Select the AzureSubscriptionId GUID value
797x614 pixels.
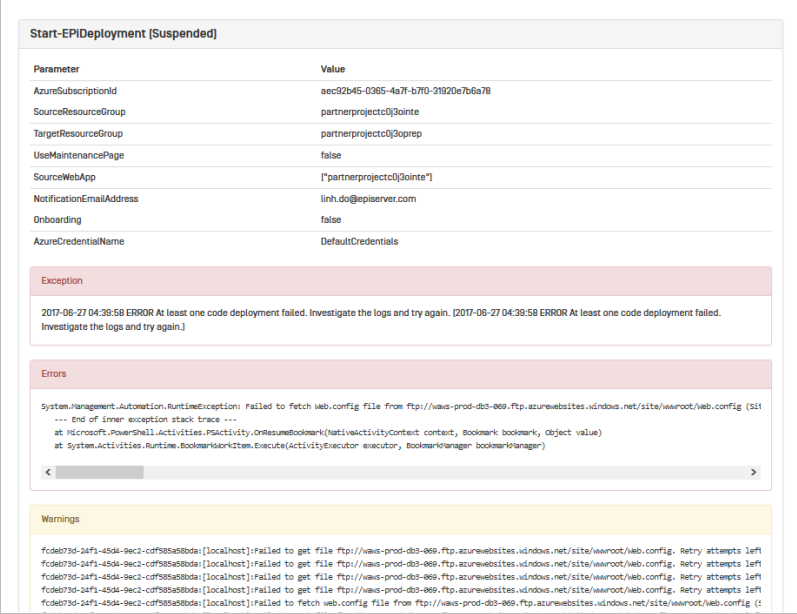[x=405, y=90]
